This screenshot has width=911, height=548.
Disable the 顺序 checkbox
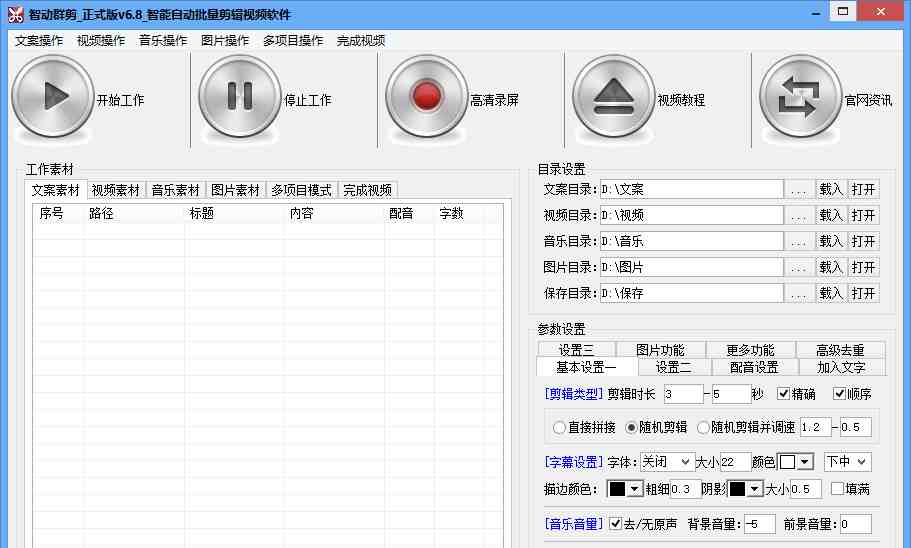[840, 394]
